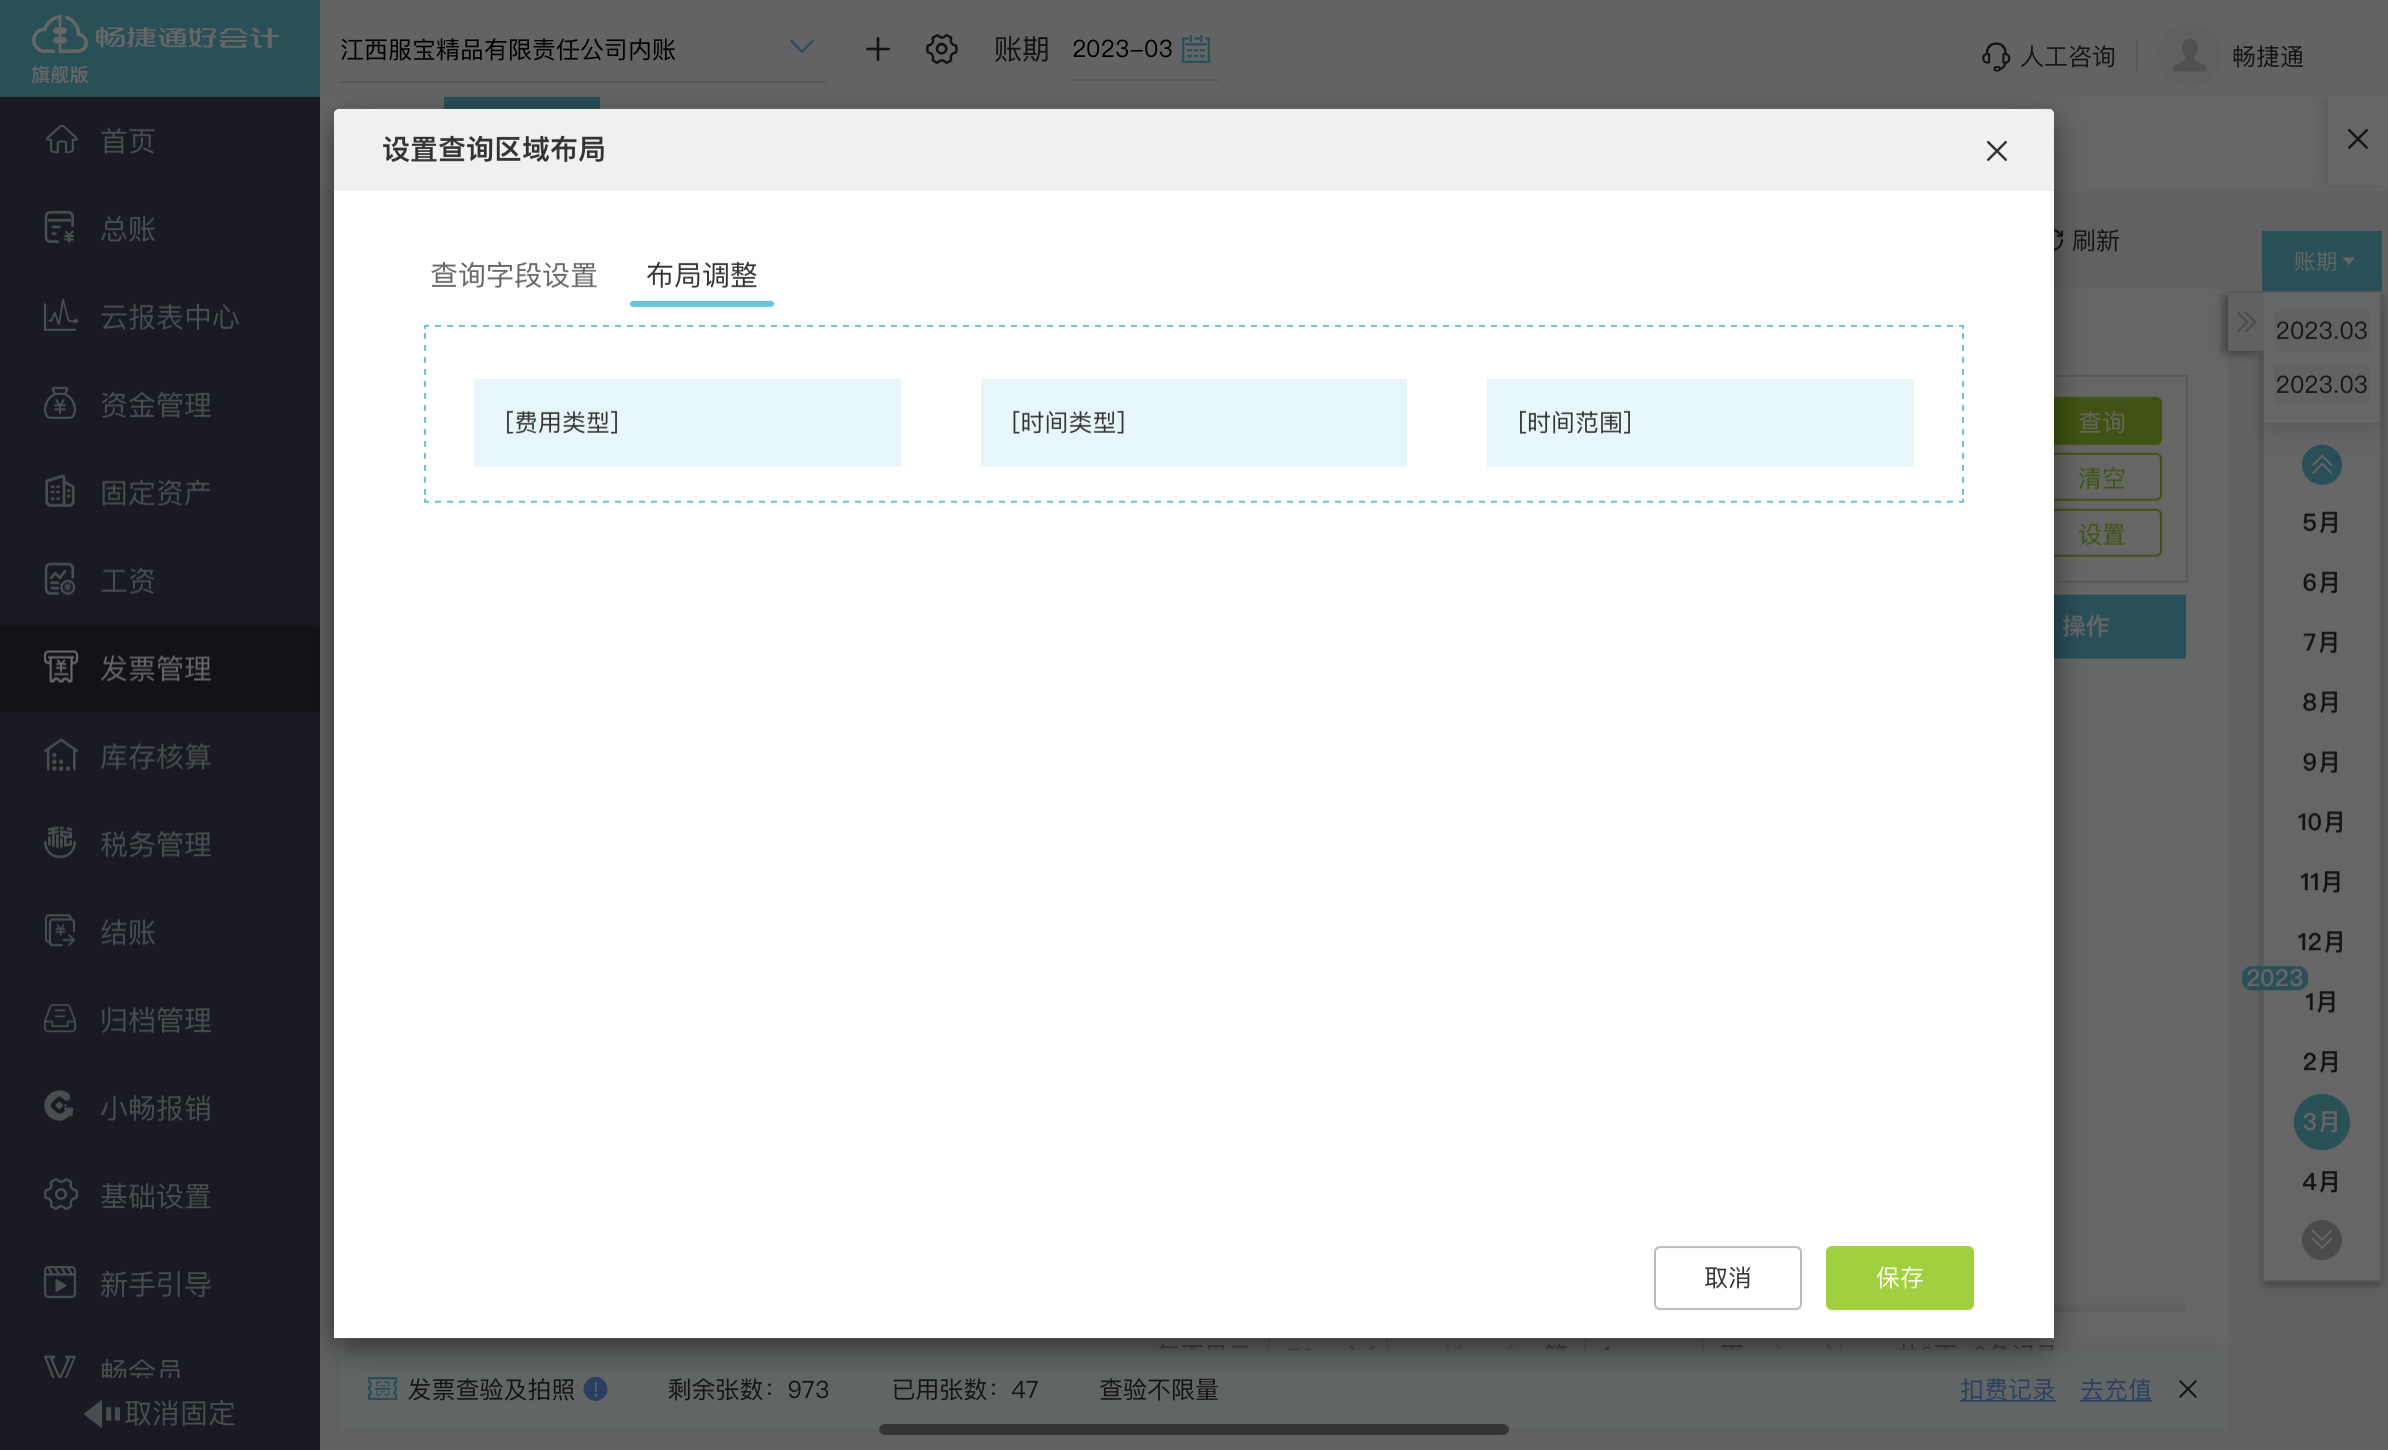Switch to 查询字段设置 tab
Viewport: 2388px width, 1450px height.
coord(513,275)
